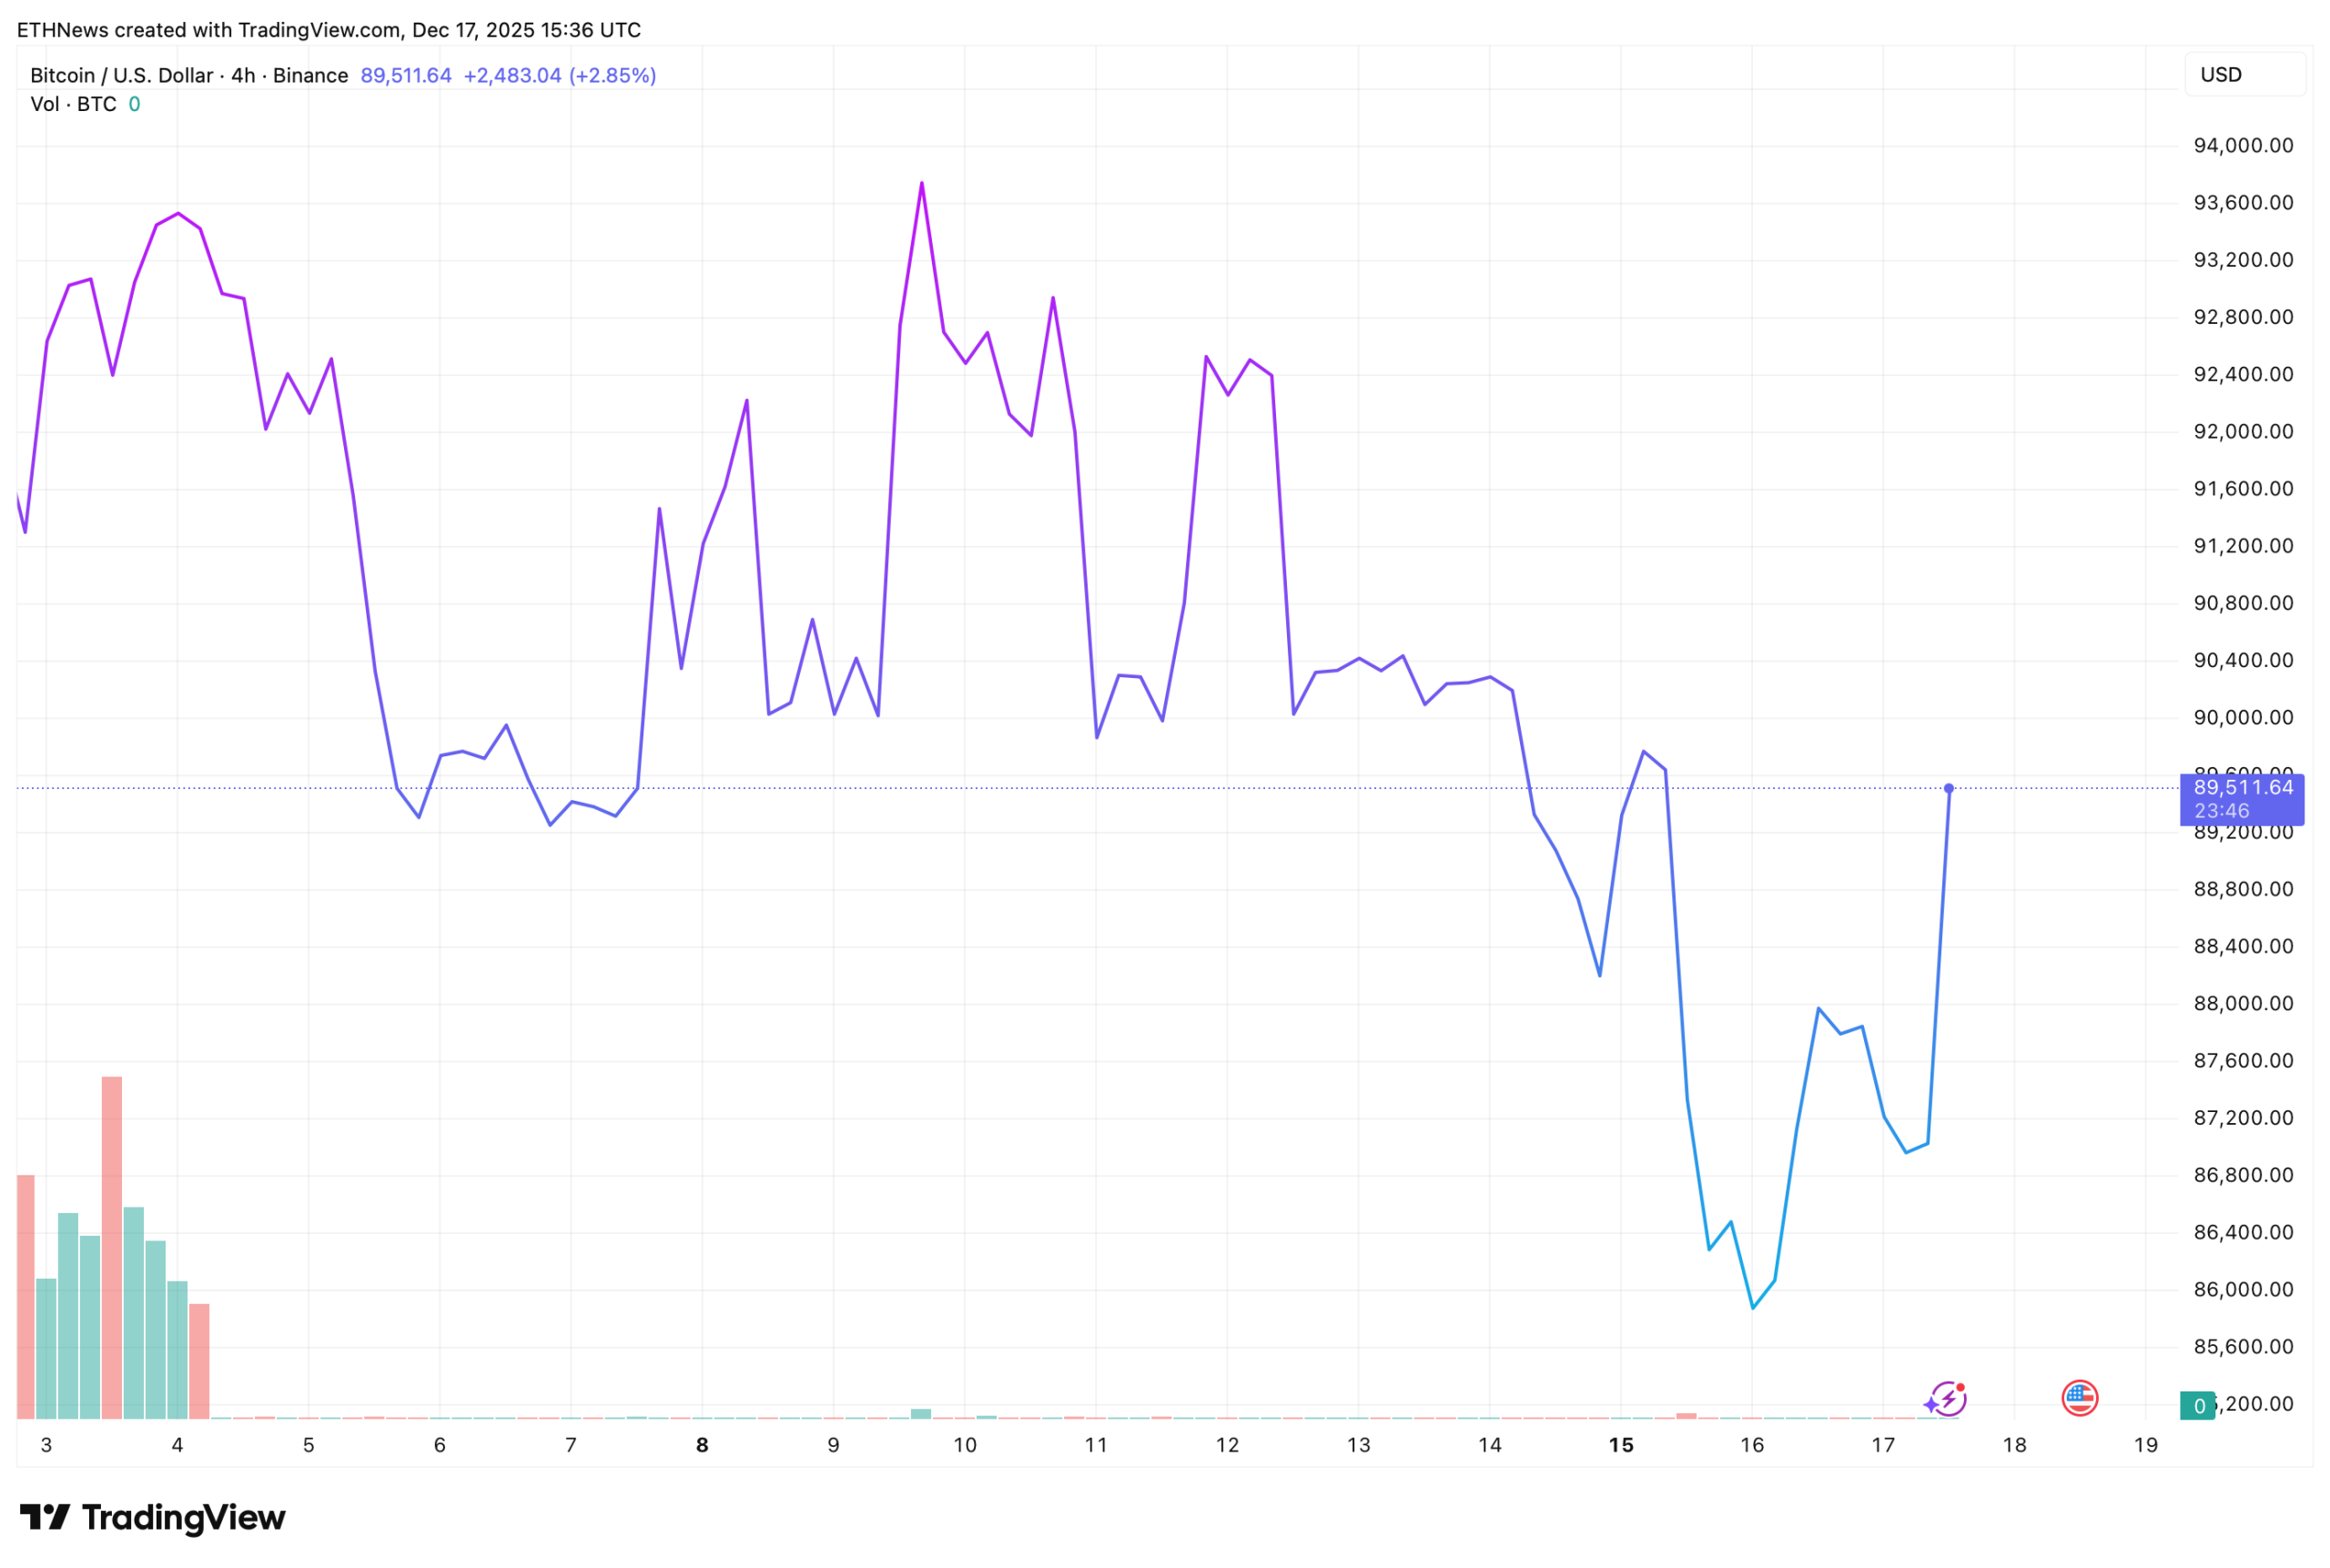Click the 15 date label on time axis
The width and height of the screenshot is (2330, 1568).
[x=1620, y=1445]
